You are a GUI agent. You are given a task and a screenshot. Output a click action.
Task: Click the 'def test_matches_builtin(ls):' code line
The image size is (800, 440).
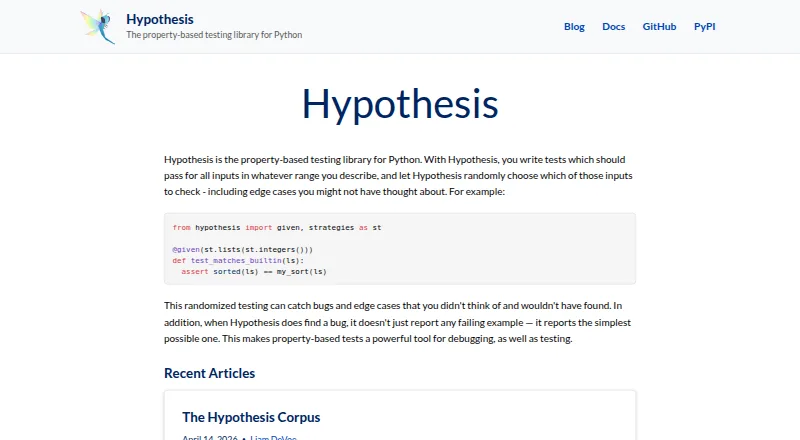tap(238, 261)
